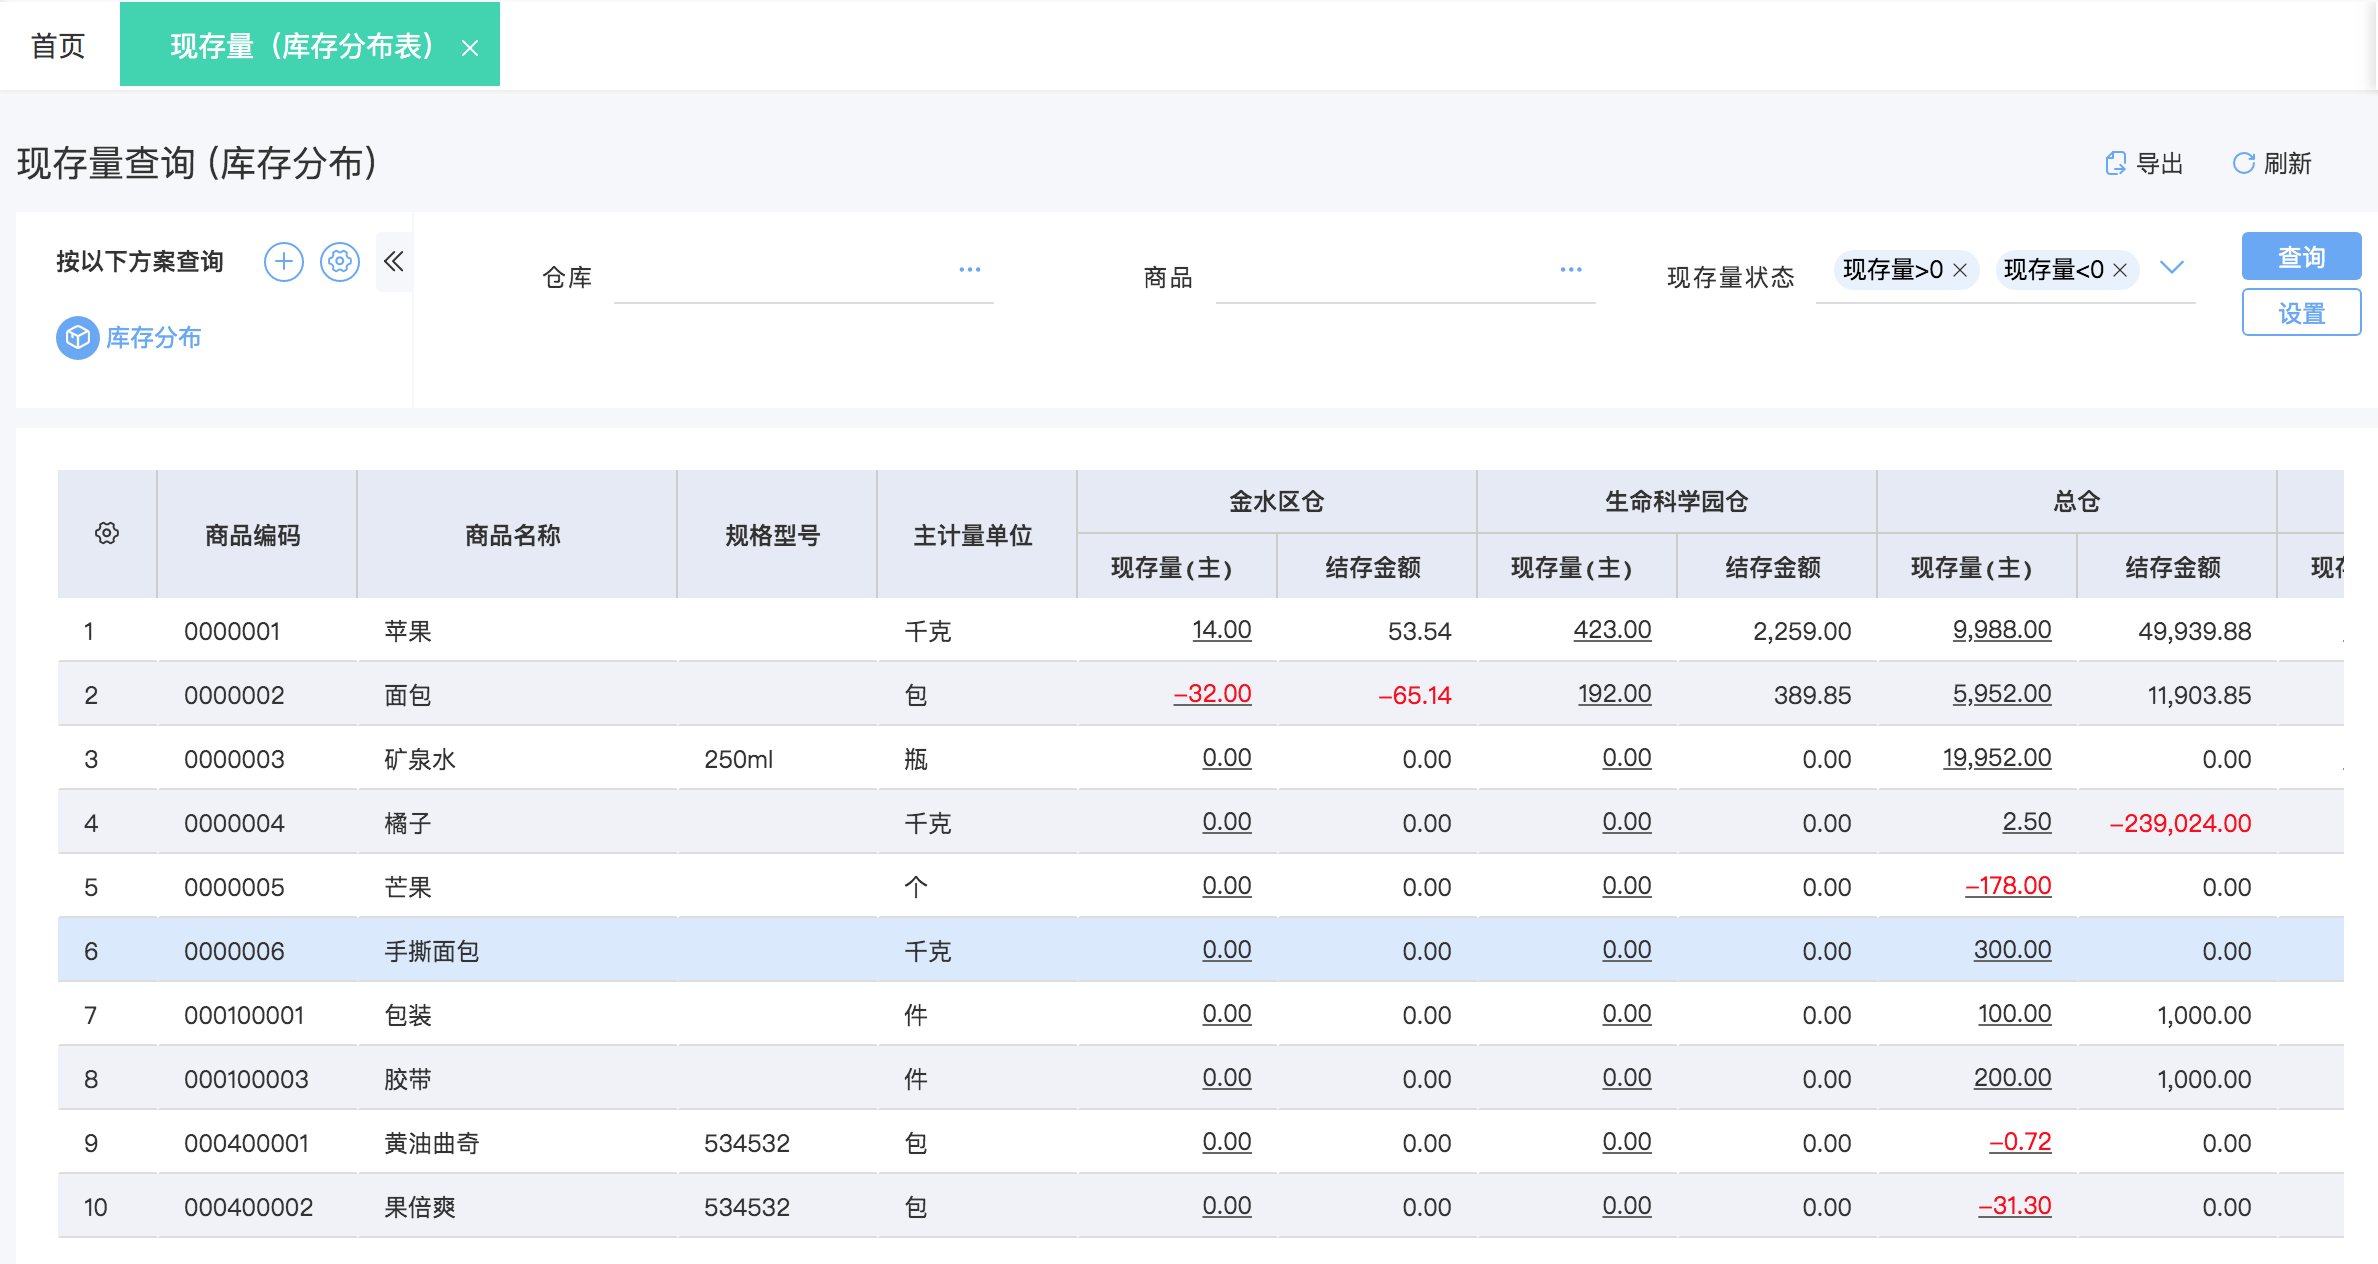Expand additional filter options chevron
The height and width of the screenshot is (1264, 2378).
click(x=2177, y=269)
